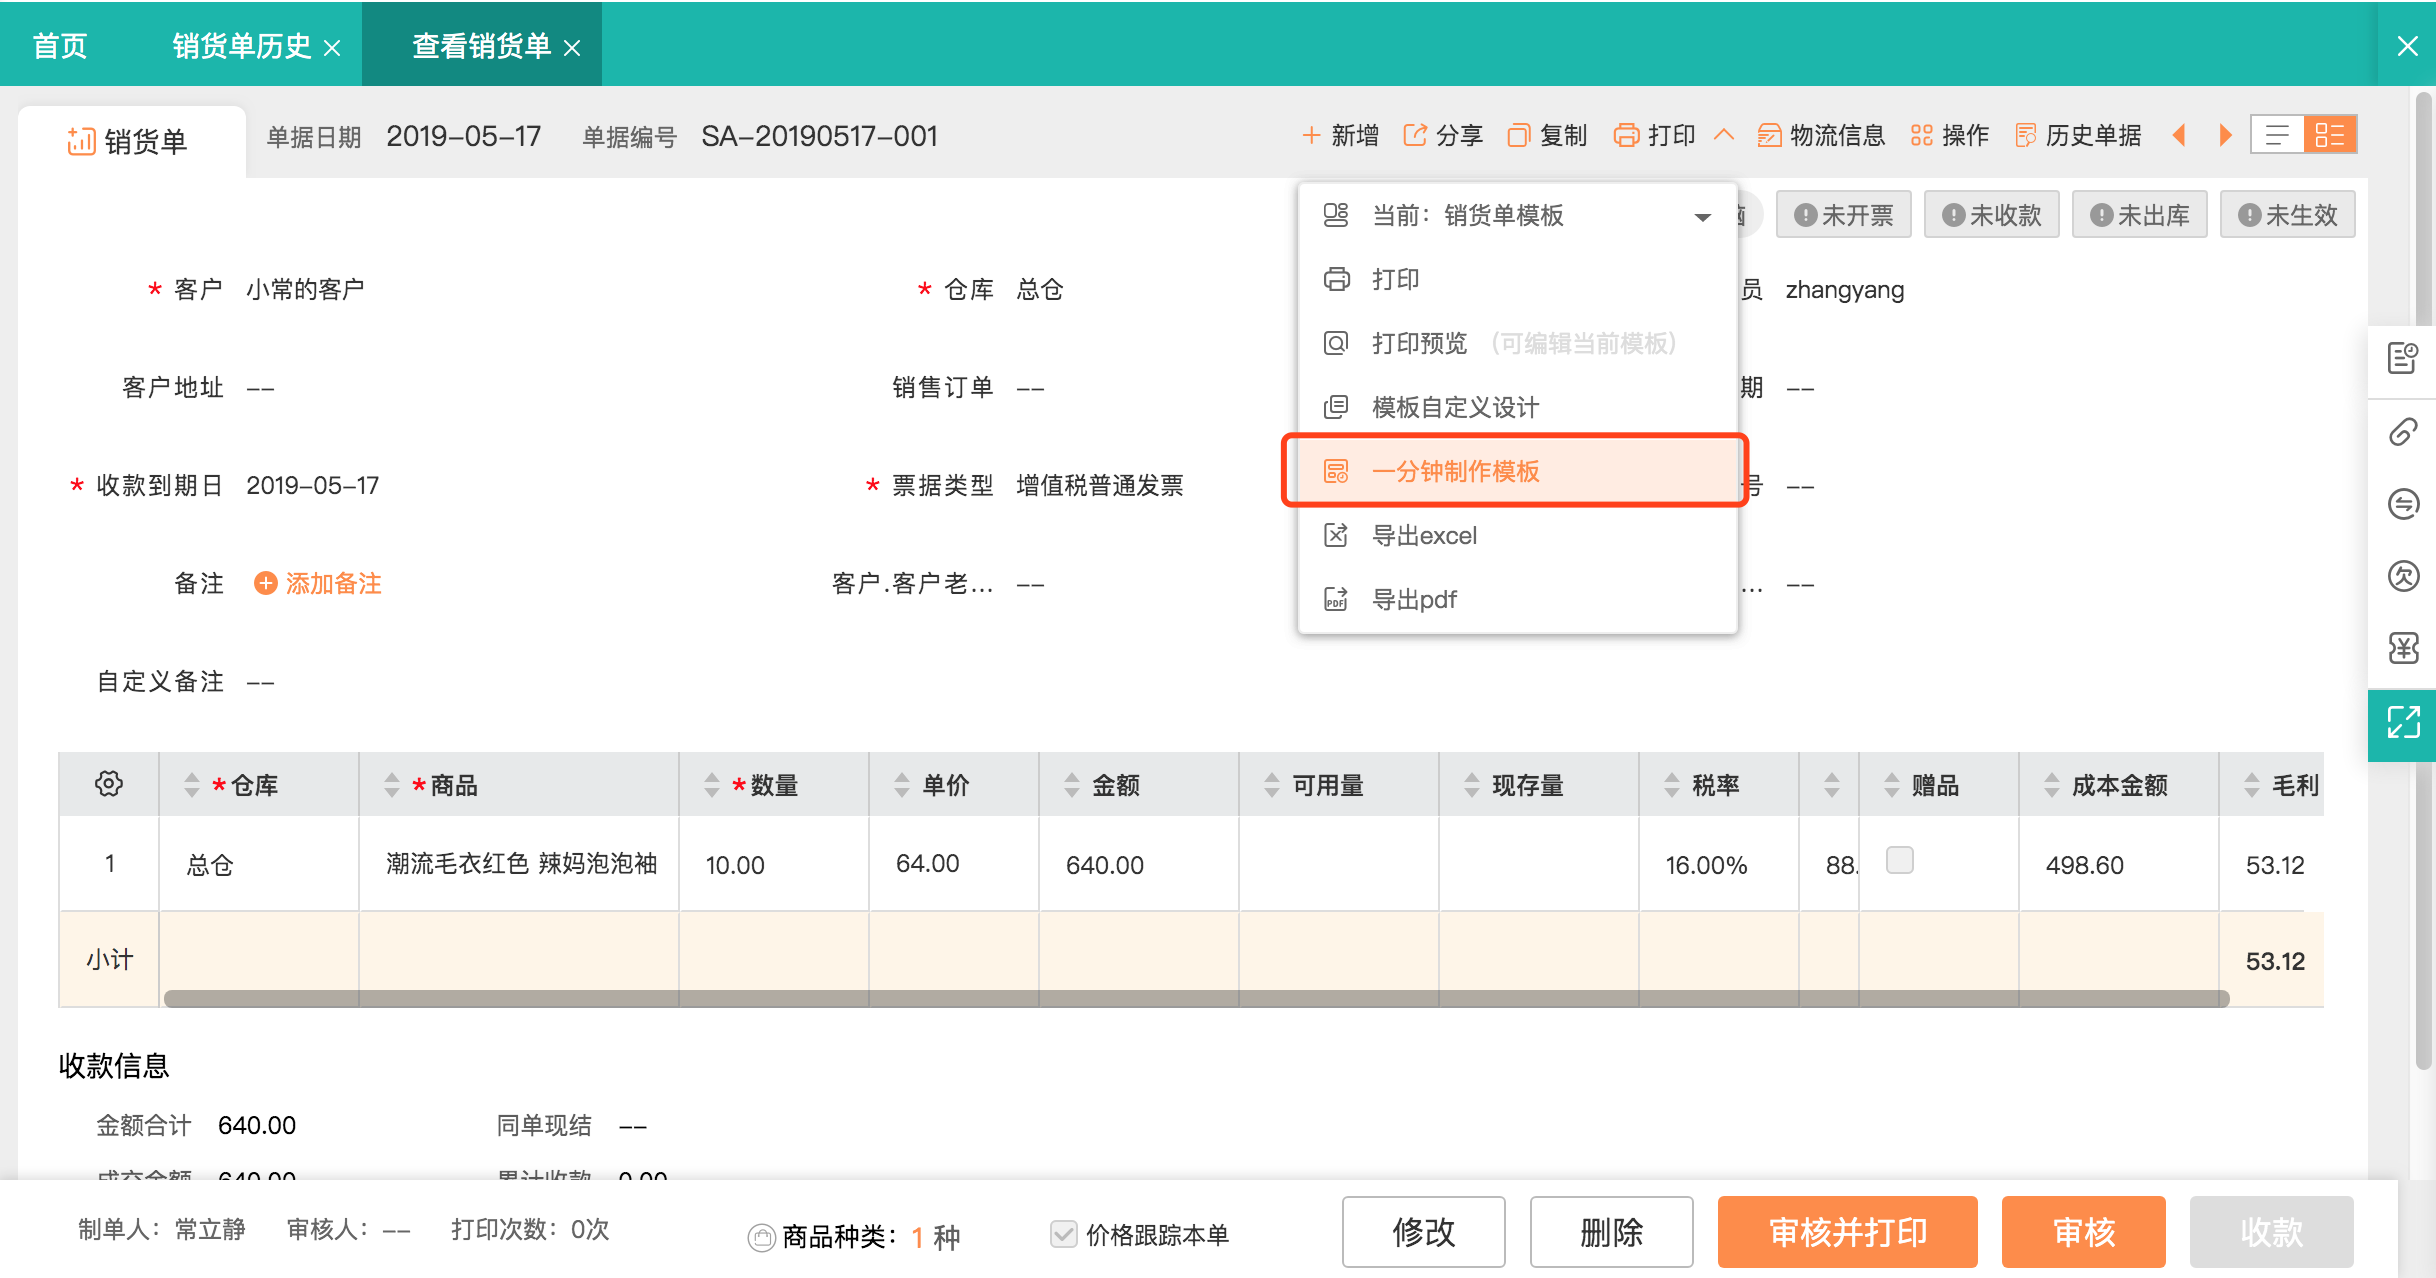Select 导出excel option
The height and width of the screenshot is (1278, 2436).
click(1424, 535)
